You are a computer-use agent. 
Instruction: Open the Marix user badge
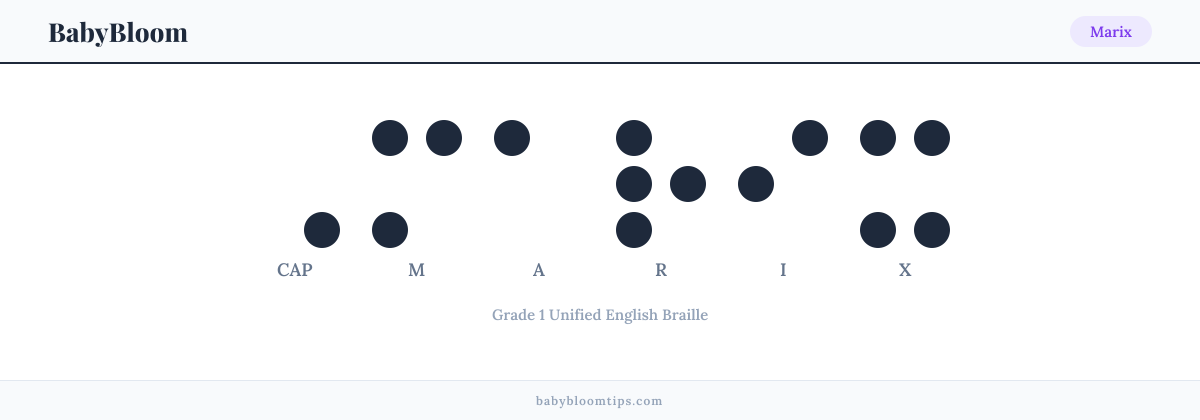[1111, 32]
